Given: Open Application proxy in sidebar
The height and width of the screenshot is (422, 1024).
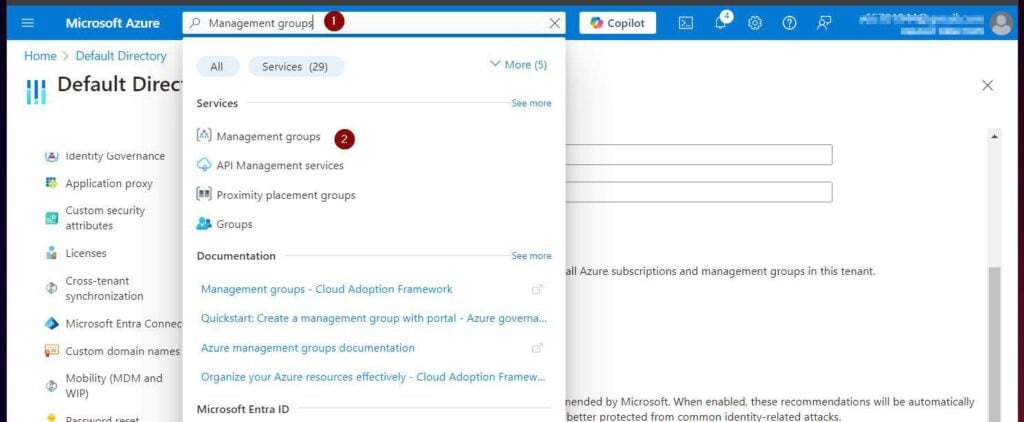Looking at the screenshot, I should (x=109, y=184).
